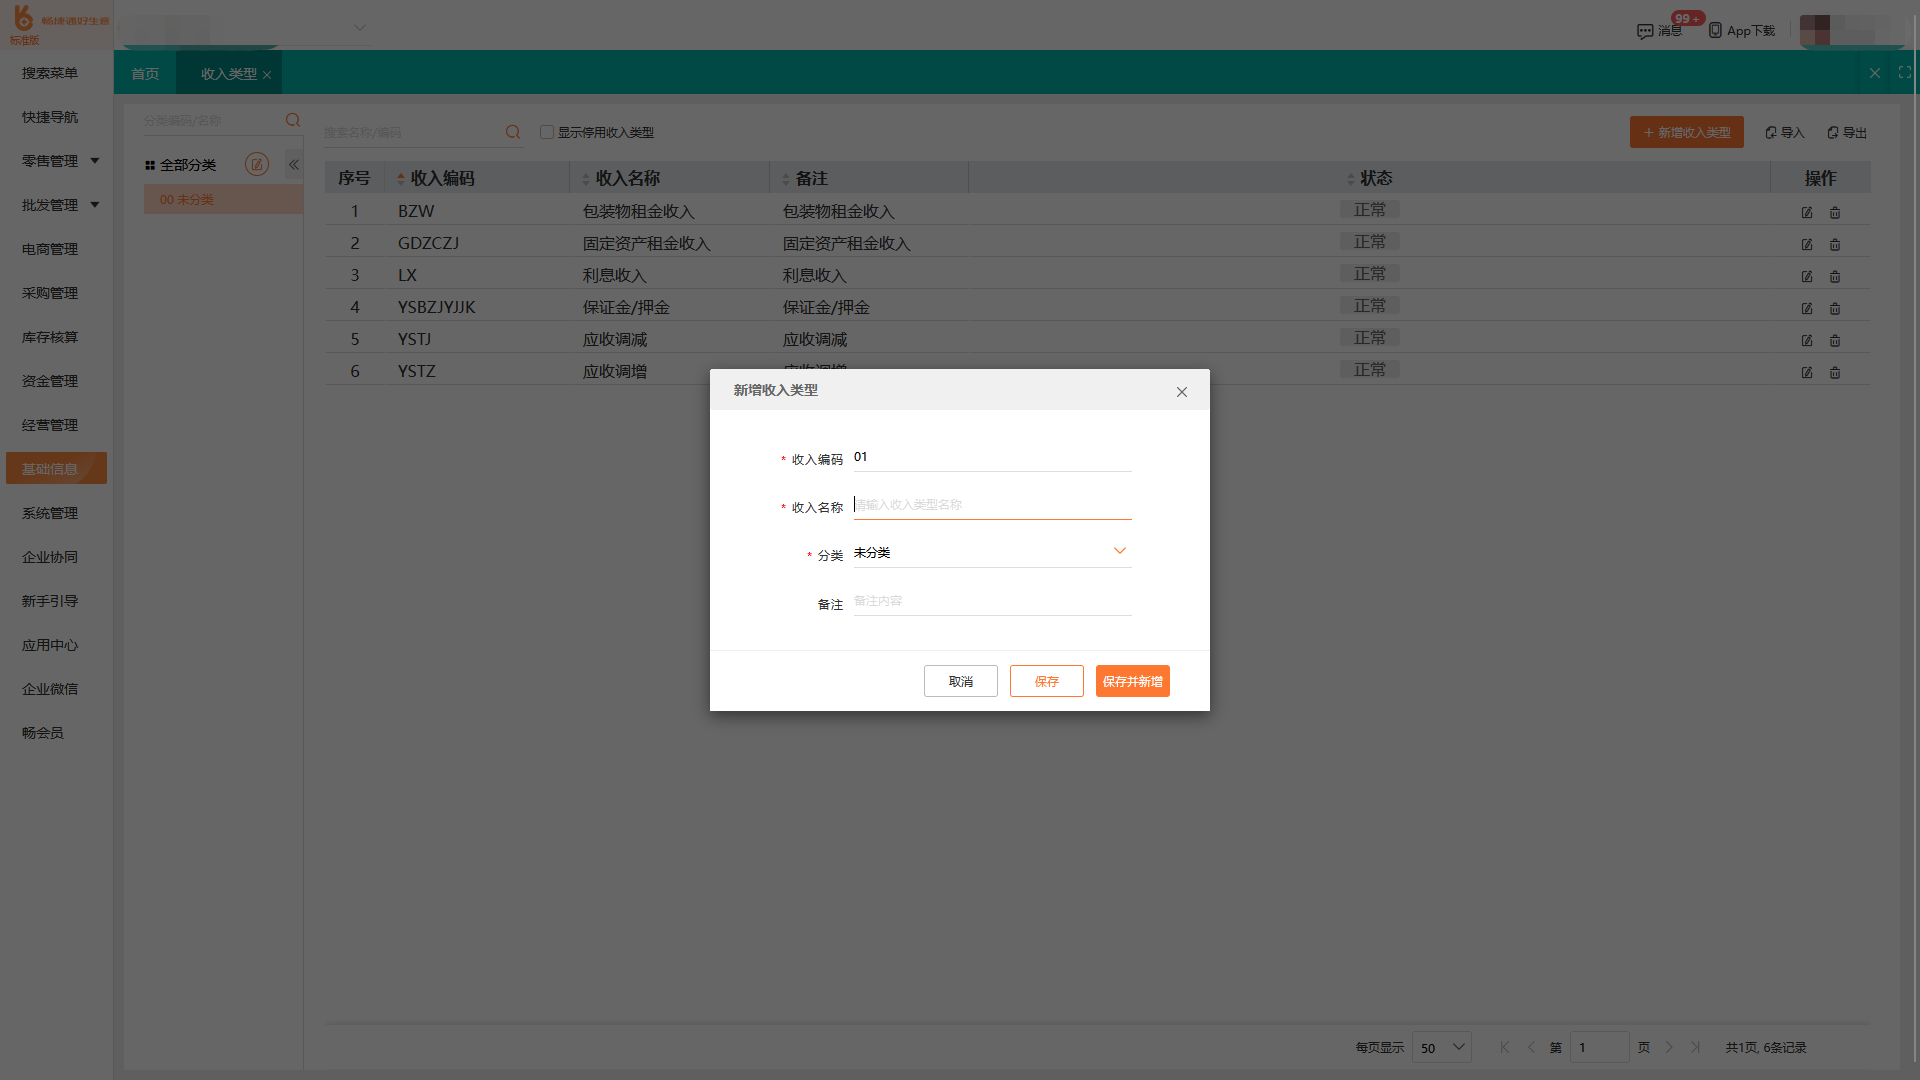
Task: Click the collapse sidebar arrow icon
Action: coord(294,164)
